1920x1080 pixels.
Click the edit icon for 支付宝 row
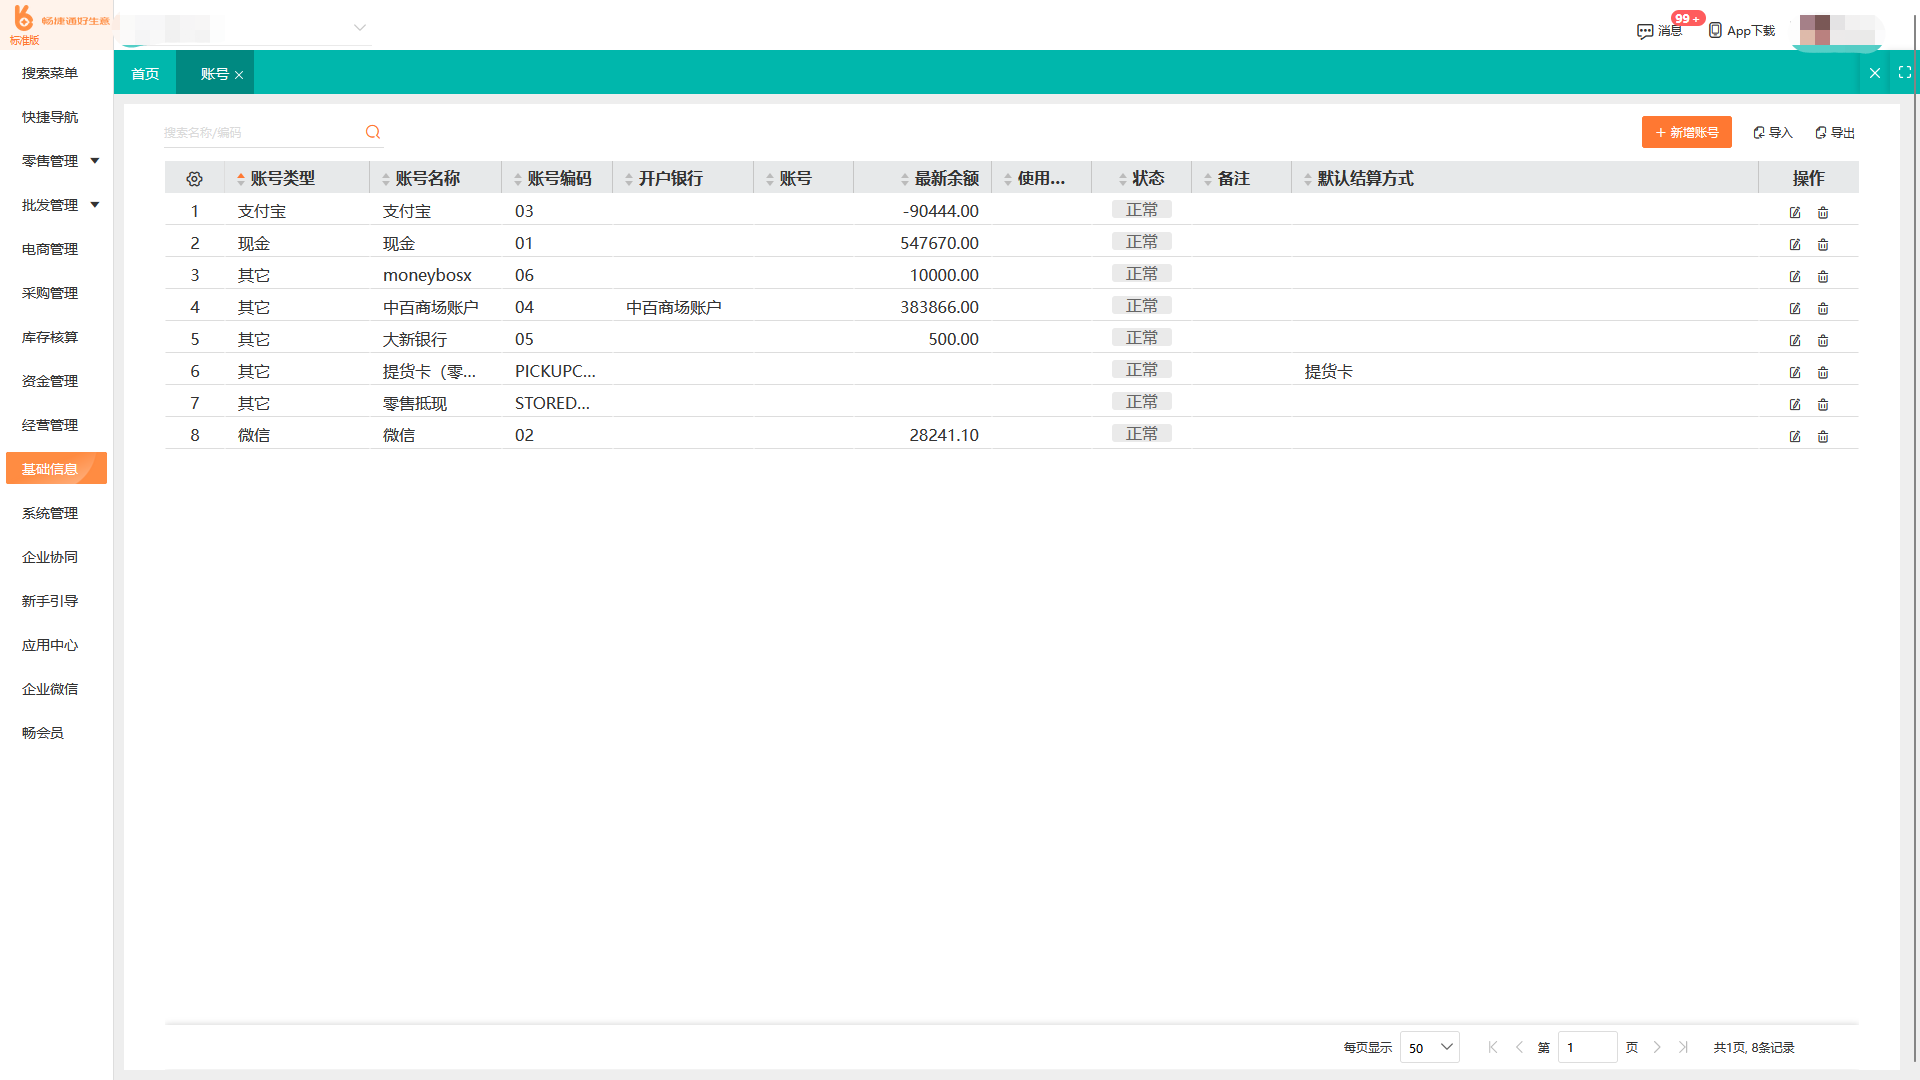[x=1795, y=211]
